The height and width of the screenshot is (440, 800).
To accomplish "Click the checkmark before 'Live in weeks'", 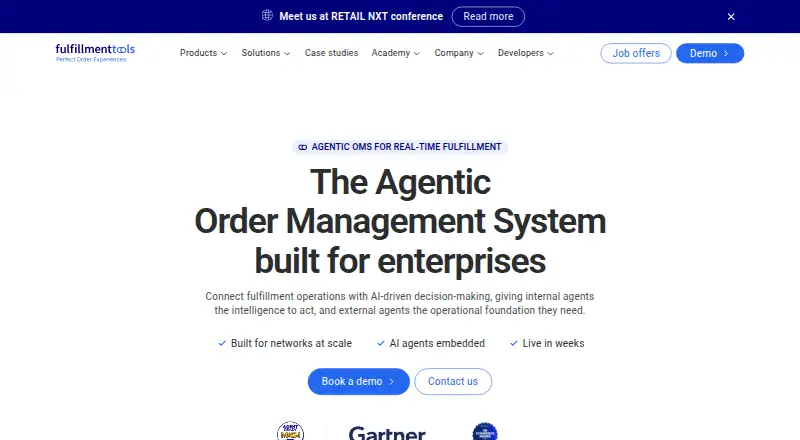I will click(514, 344).
